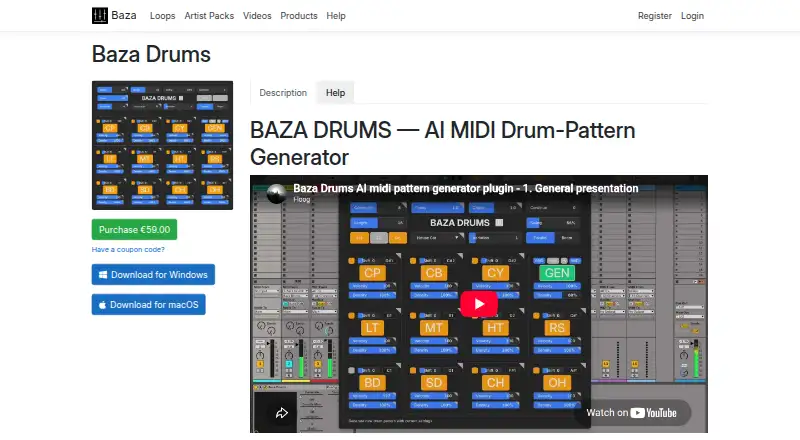The height and width of the screenshot is (440, 800).
Task: Switch to the Description tab
Action: coord(283,93)
